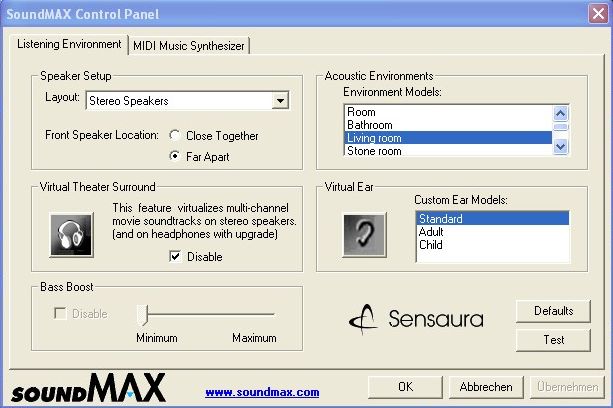Select the Close Together speaker option
Viewport: 613px width, 408px height.
point(176,135)
